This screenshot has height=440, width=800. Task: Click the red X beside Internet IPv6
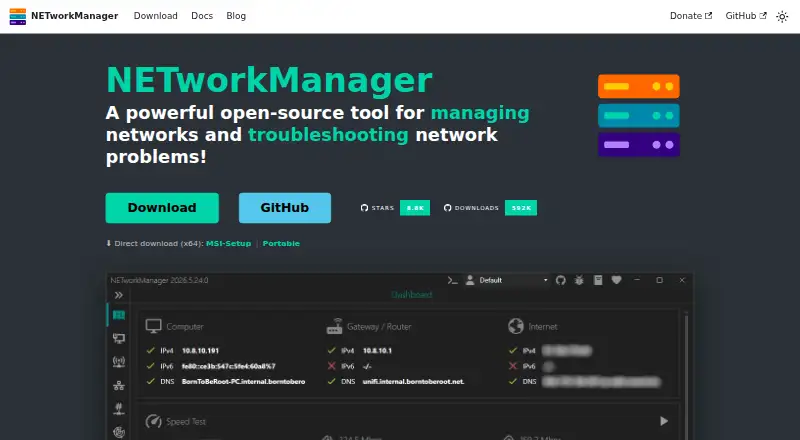pos(513,366)
